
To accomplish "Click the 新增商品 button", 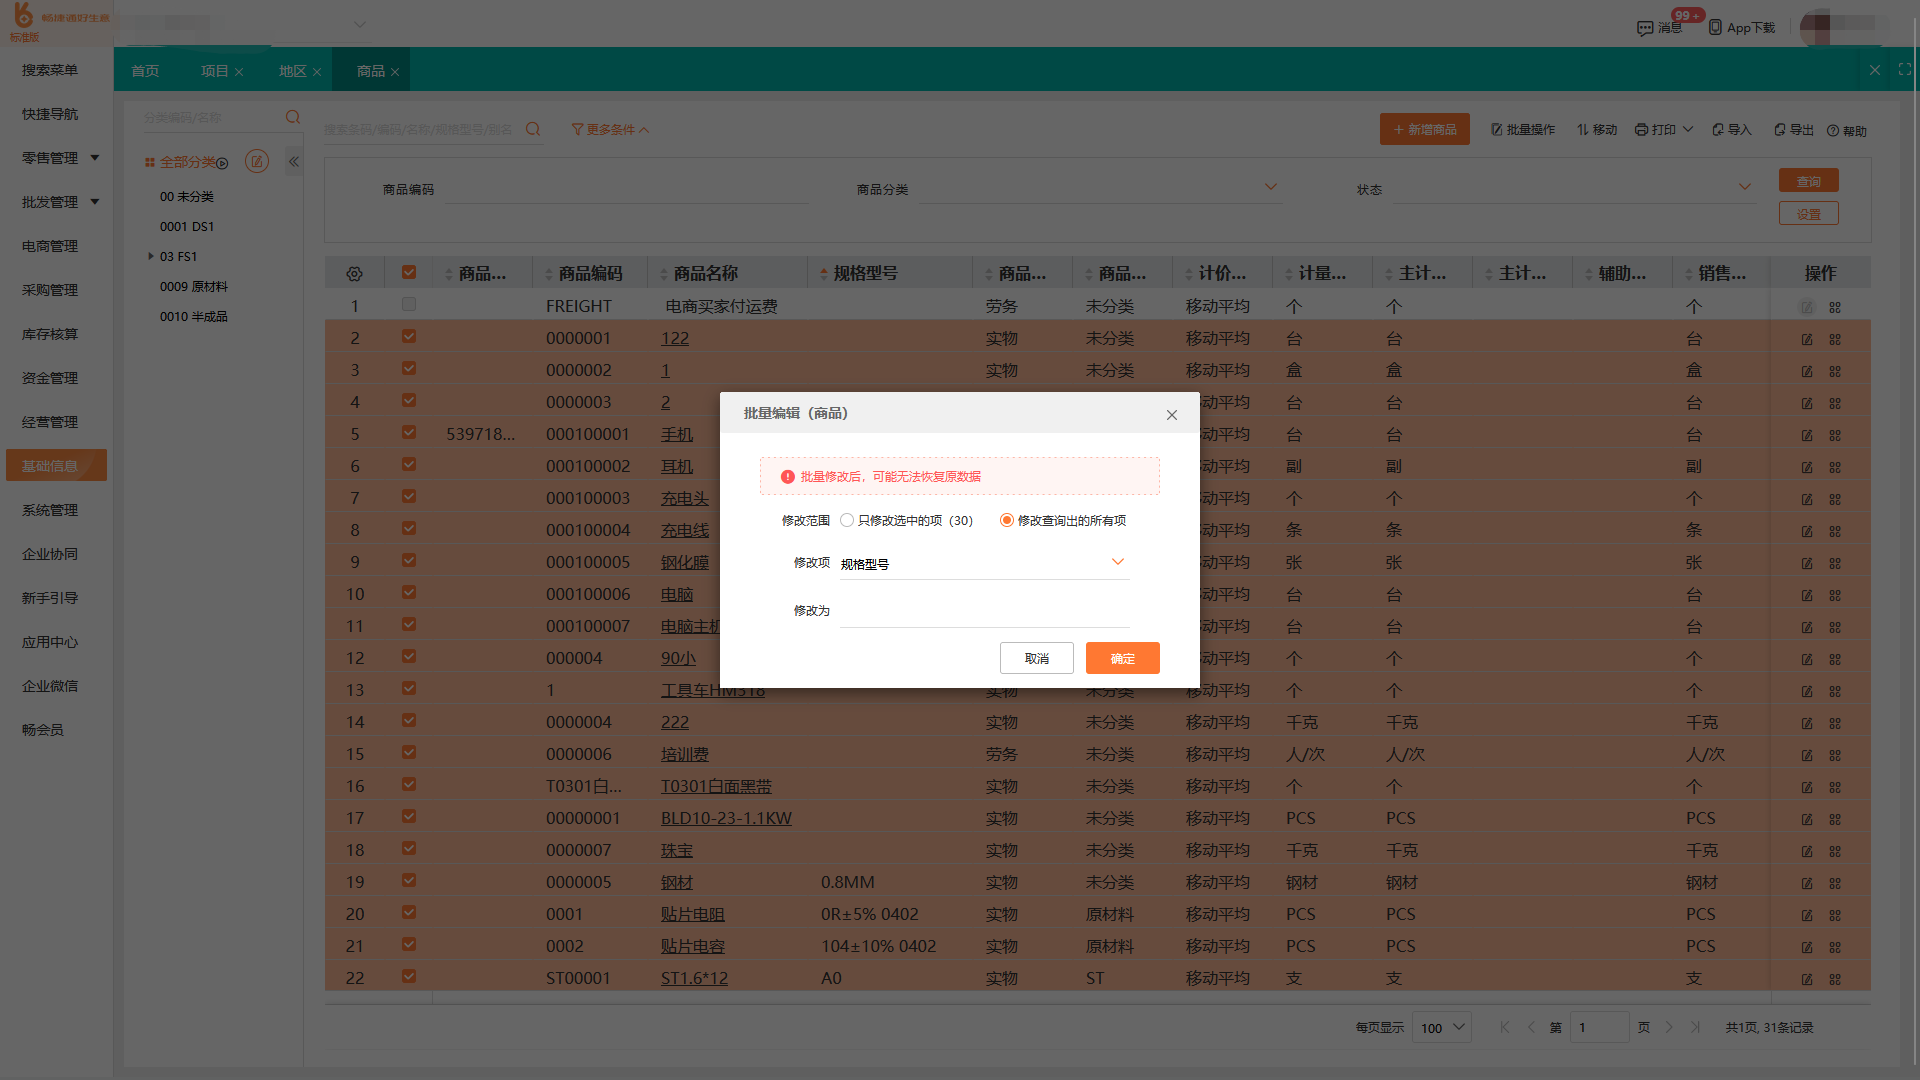I will coord(1423,128).
